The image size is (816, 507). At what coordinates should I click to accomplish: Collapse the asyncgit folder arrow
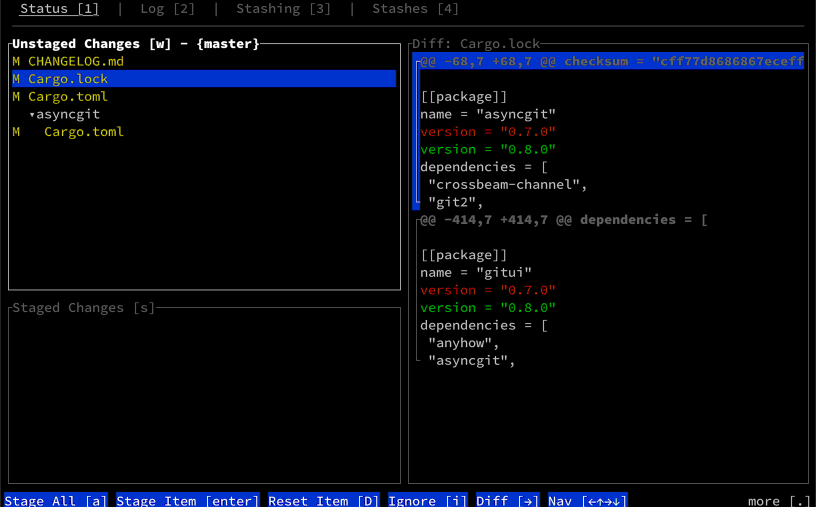pyautogui.click(x=32, y=115)
